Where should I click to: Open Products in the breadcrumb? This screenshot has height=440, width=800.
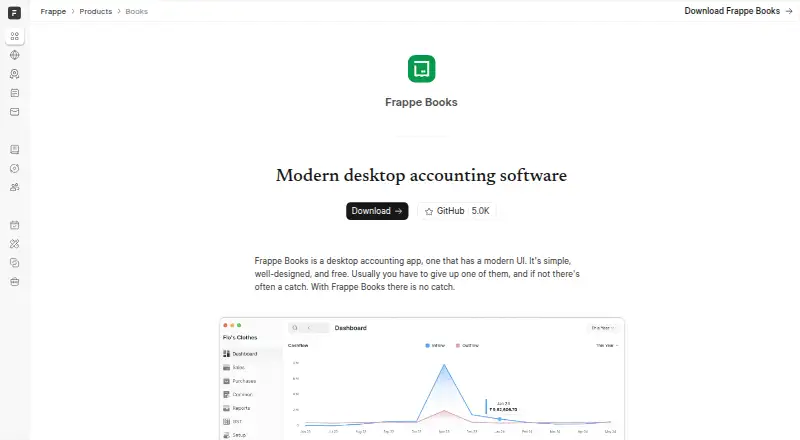pyautogui.click(x=95, y=11)
